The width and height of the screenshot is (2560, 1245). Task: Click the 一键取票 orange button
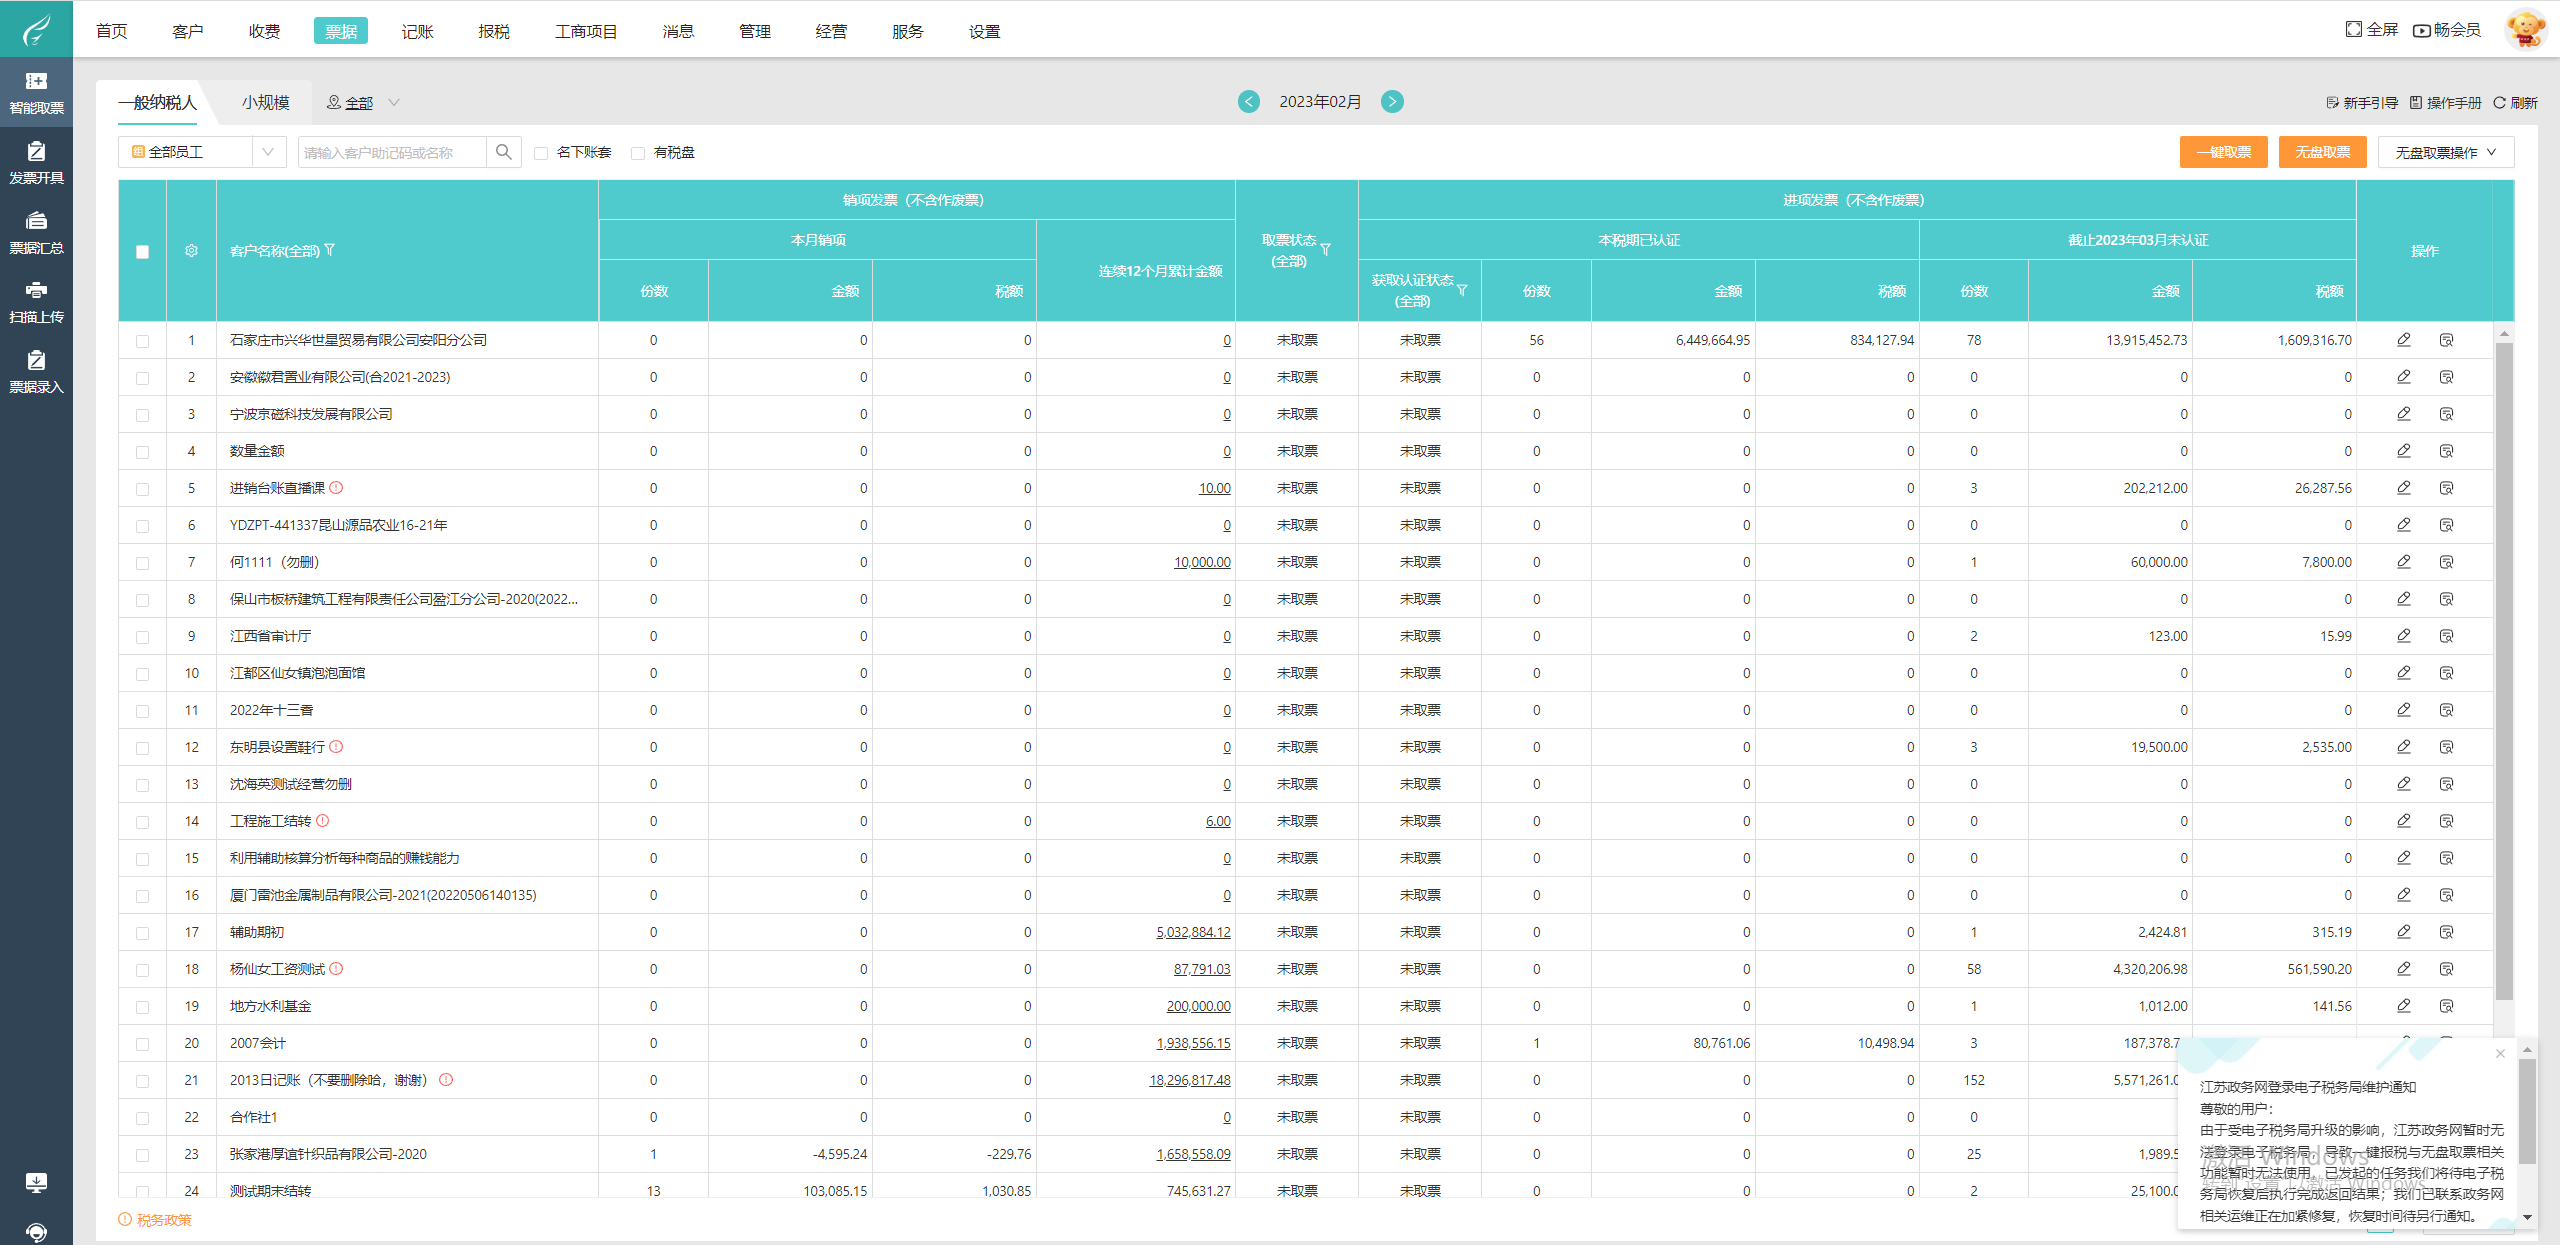pos(2224,152)
